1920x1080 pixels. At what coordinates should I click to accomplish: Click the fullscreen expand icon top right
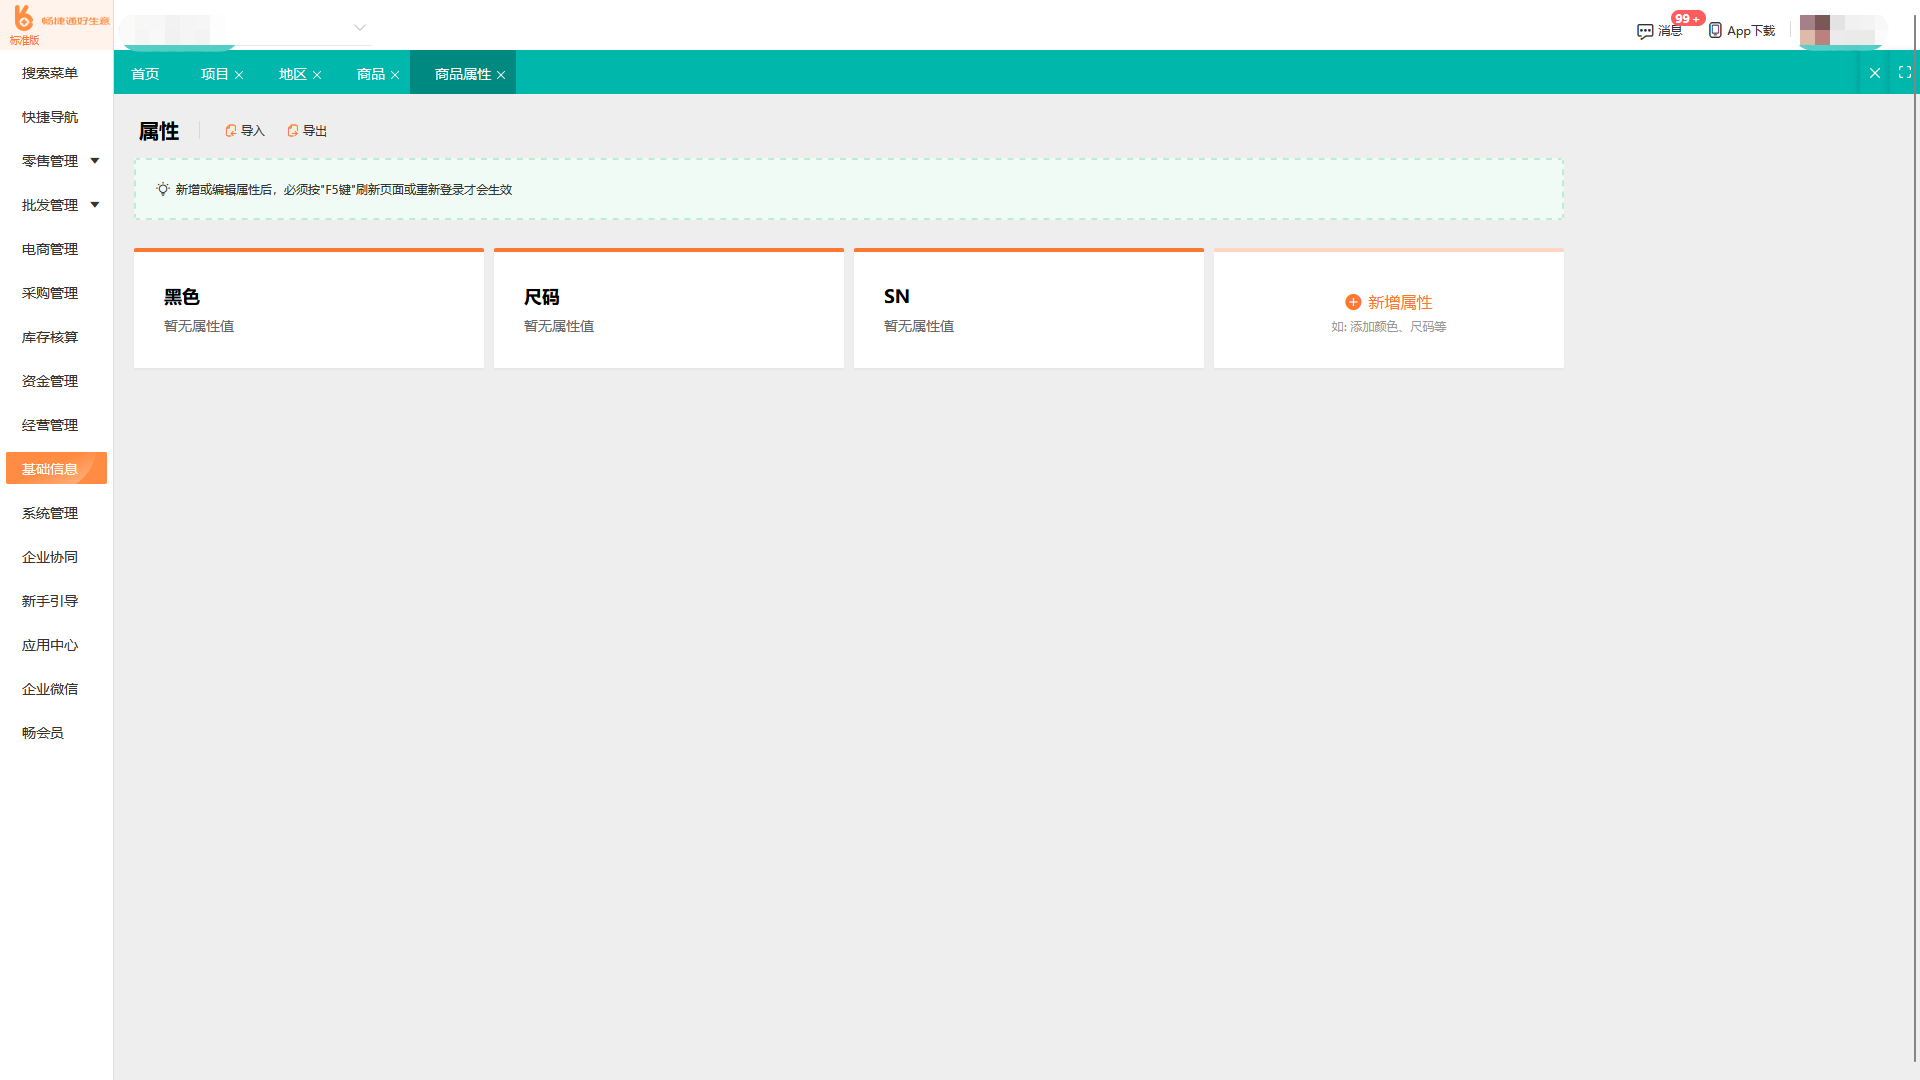1904,73
